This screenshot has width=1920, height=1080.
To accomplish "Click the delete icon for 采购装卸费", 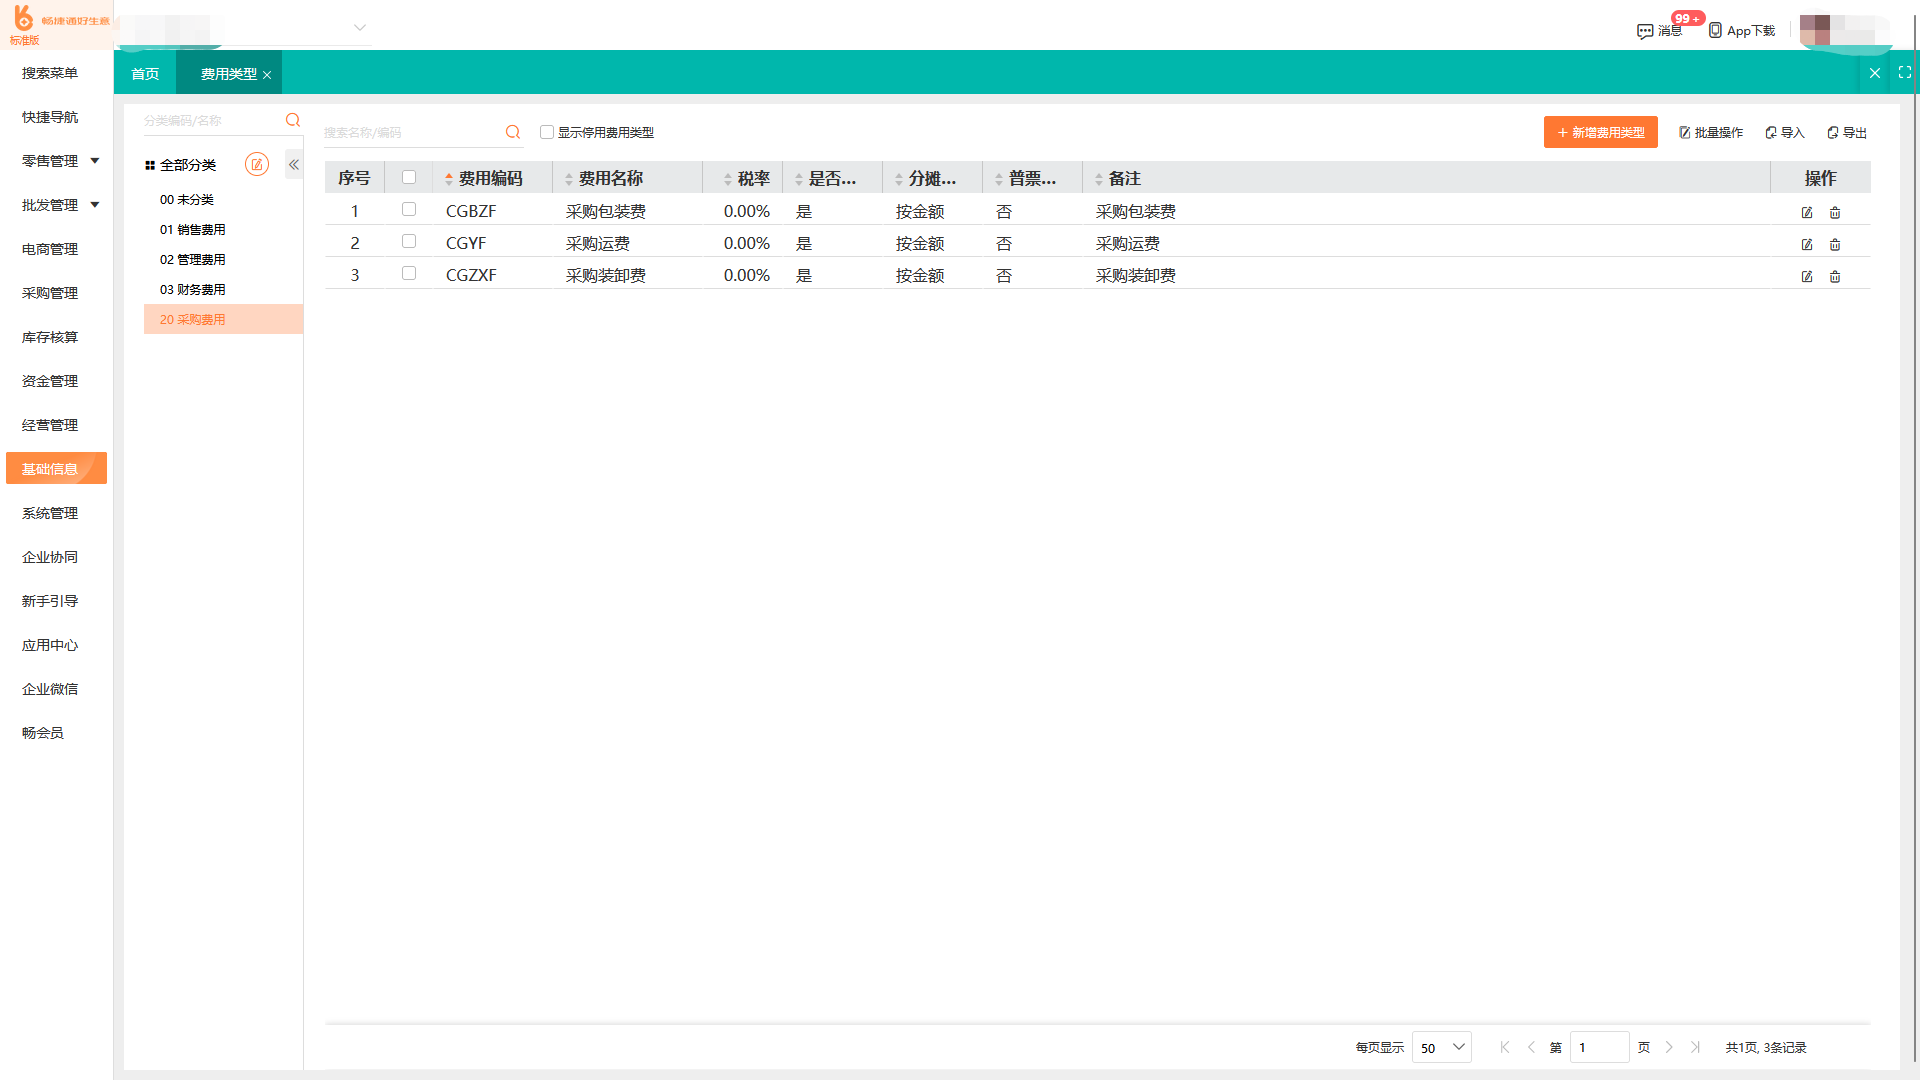I will click(x=1834, y=274).
